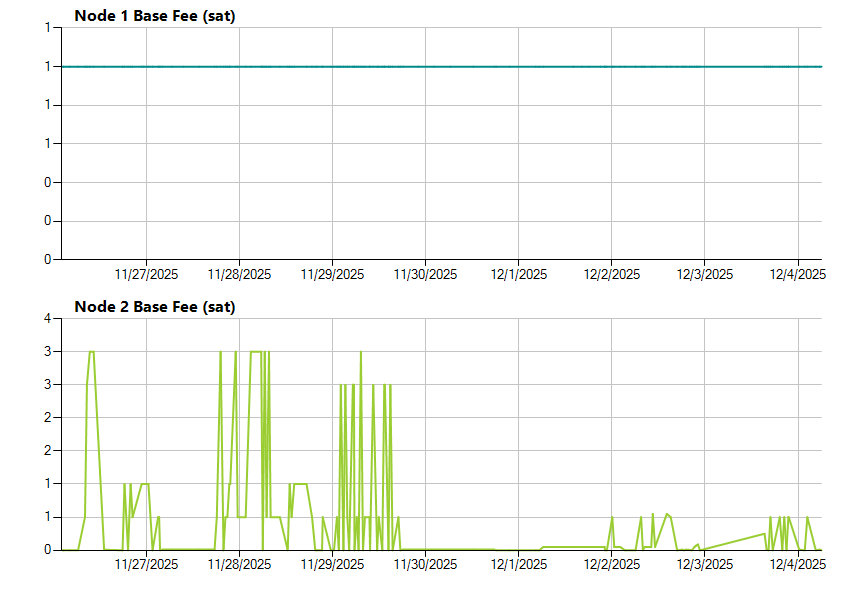860x600 pixels.
Task: Select 12/3/2025 label under Node 2 chart
Action: click(704, 565)
